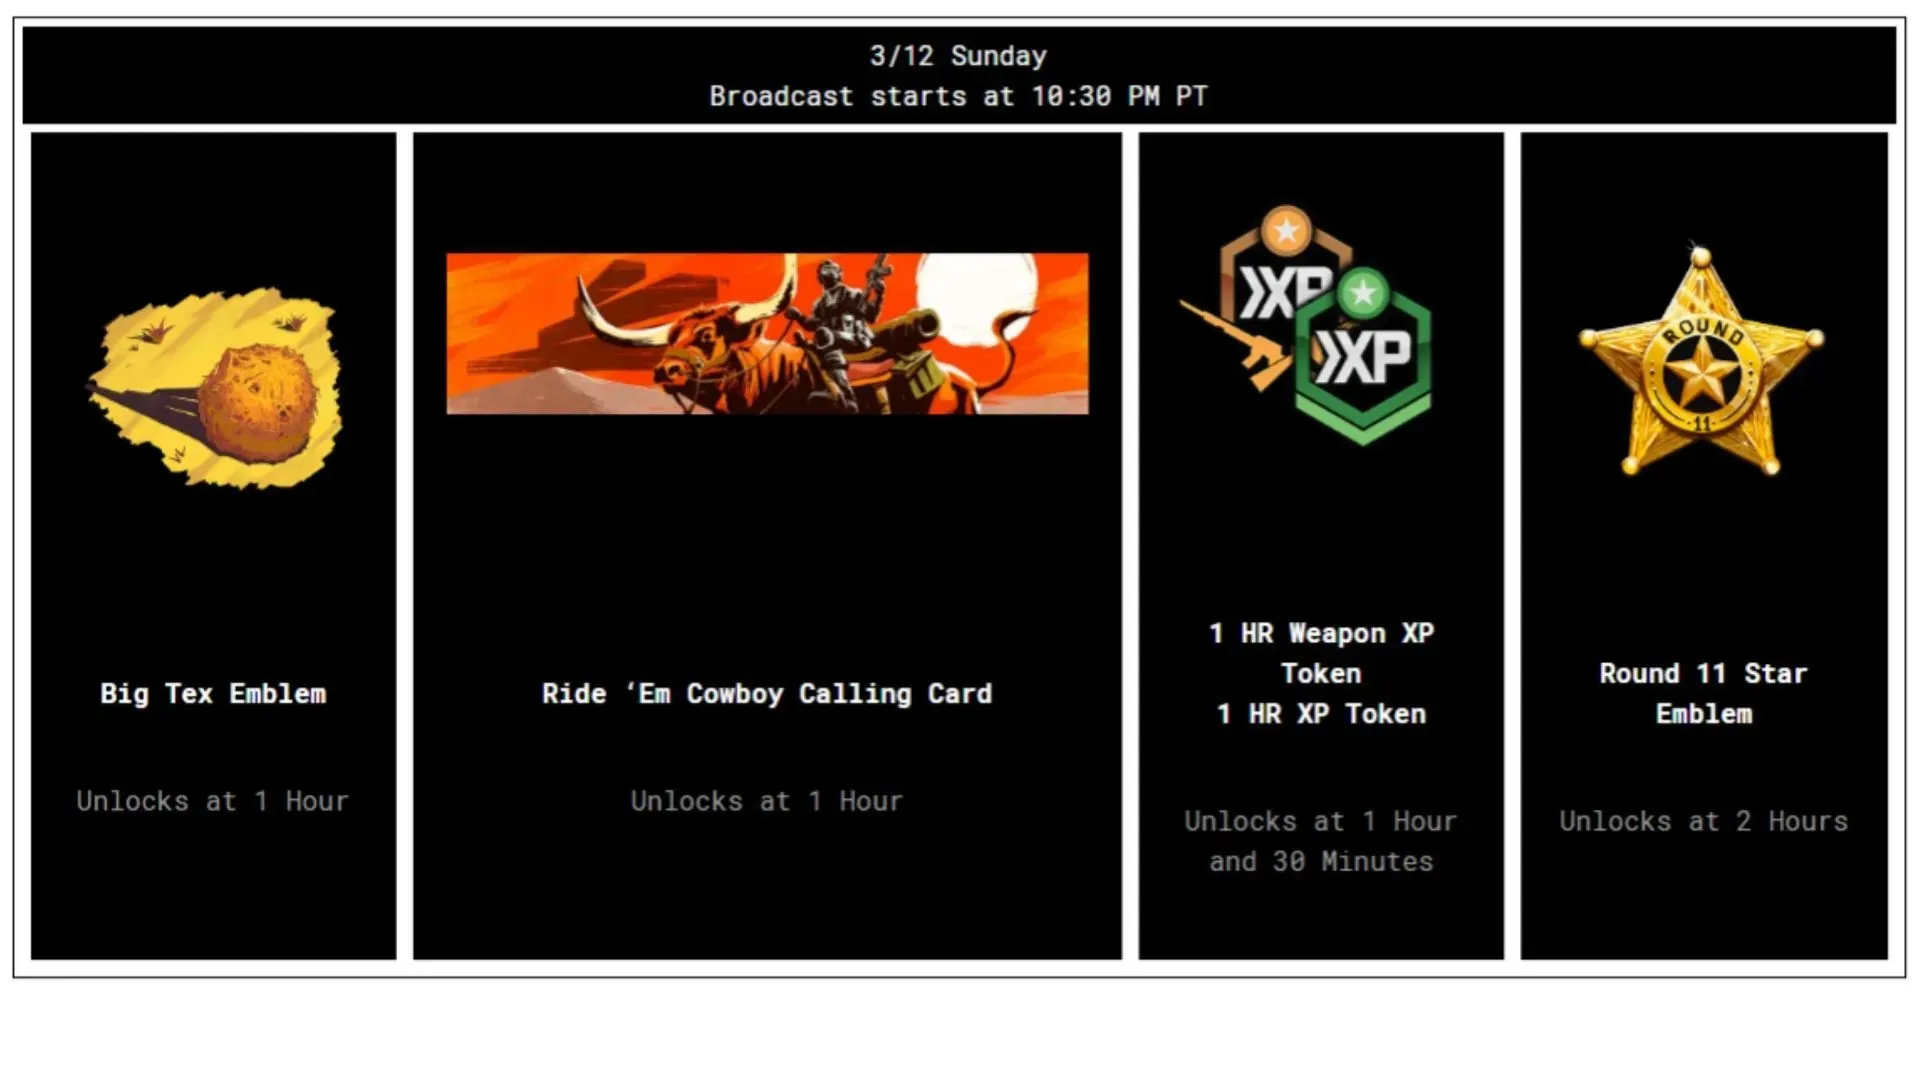The image size is (1920, 1081).
Task: Select the Round 11 Star Emblem icon
Action: pos(1701,363)
